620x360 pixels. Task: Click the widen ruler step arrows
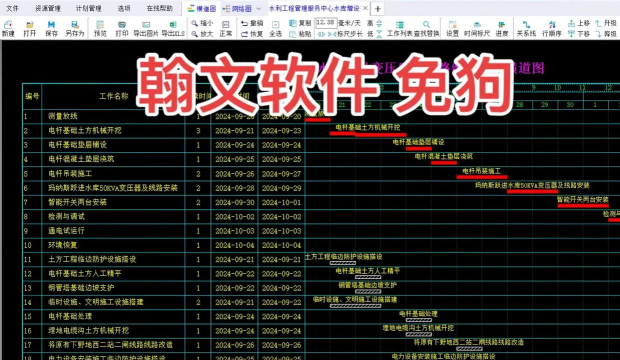point(321,34)
